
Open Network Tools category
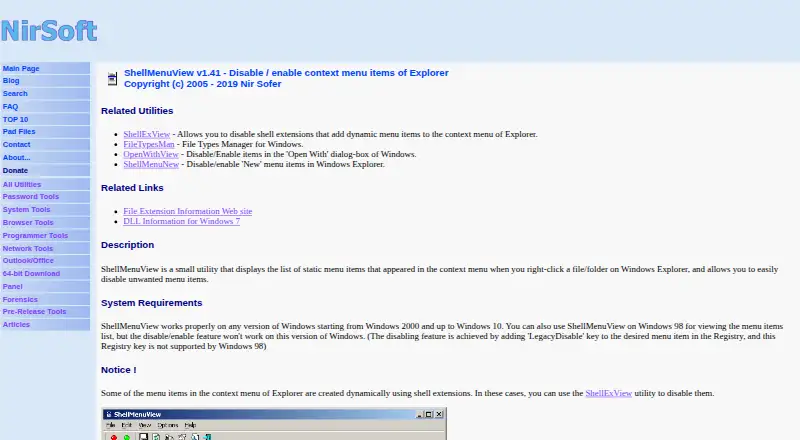coord(28,249)
